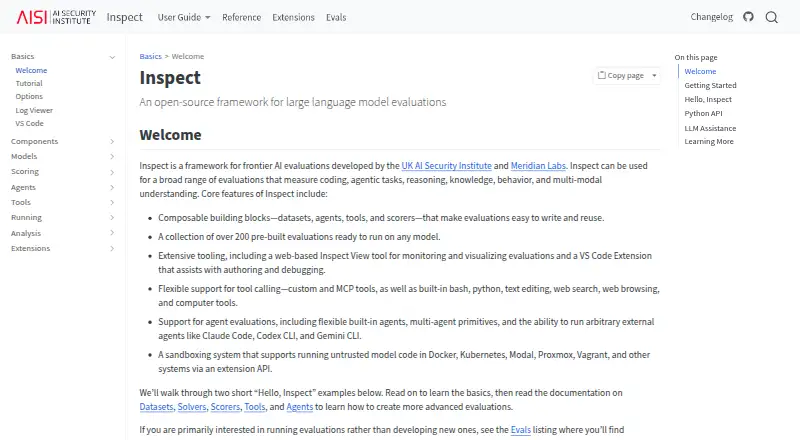Jump to Getting Started section
Viewport: 800px width, 440px height.
(710, 85)
